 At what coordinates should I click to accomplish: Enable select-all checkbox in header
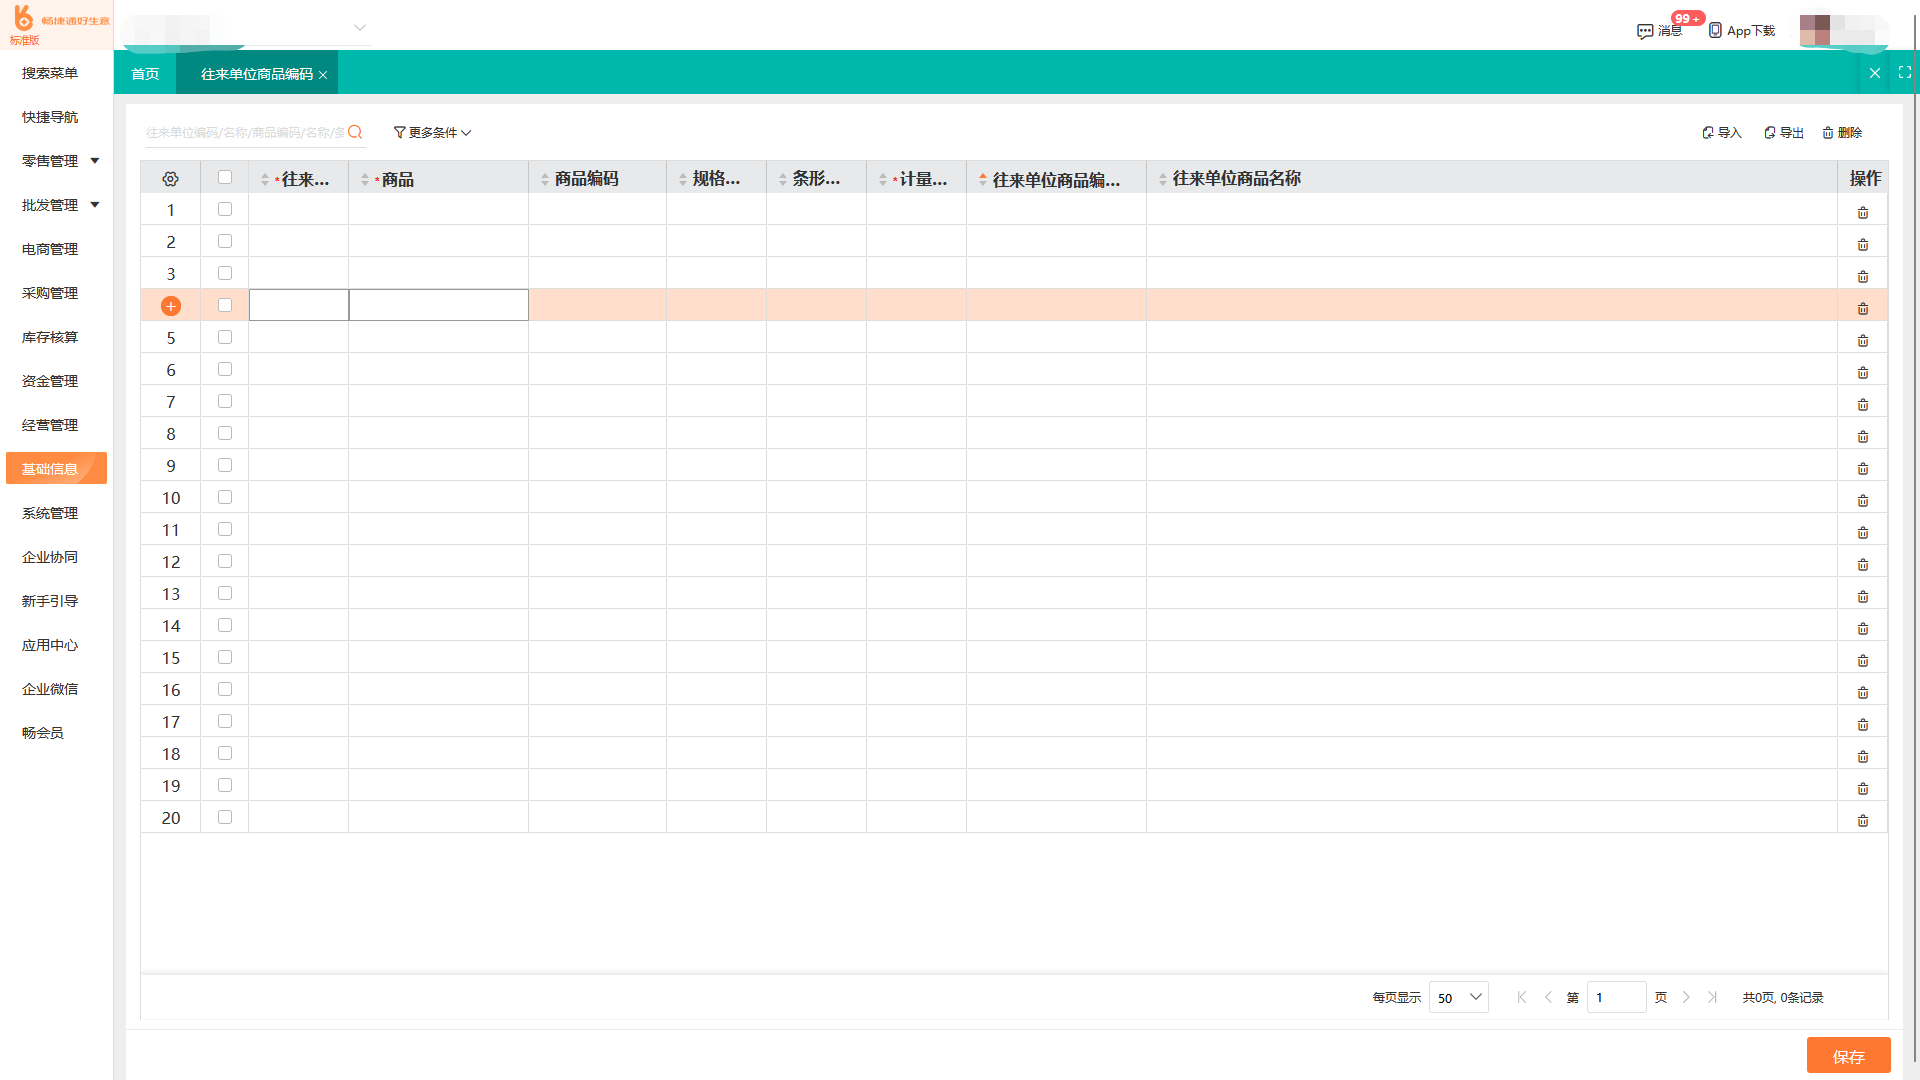click(224, 178)
